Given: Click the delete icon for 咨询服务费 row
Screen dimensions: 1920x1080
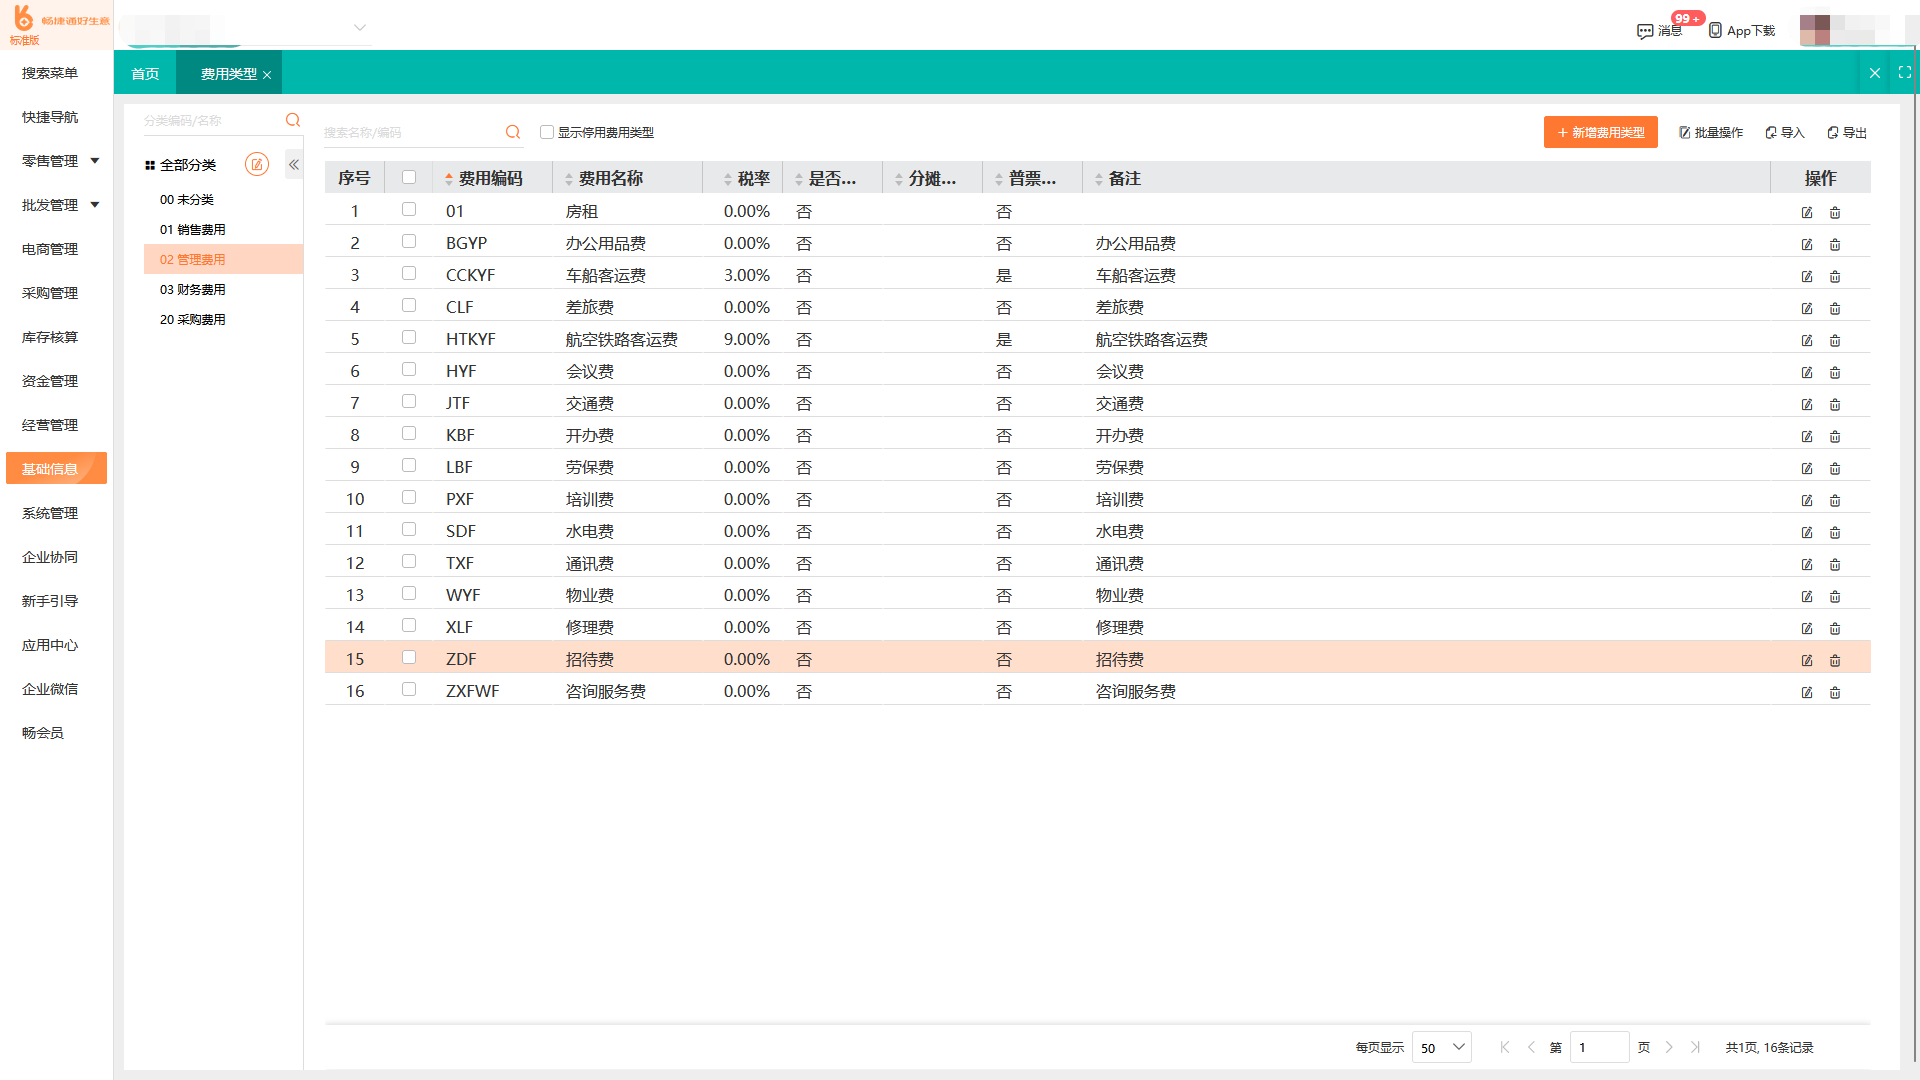Looking at the screenshot, I should click(1836, 691).
